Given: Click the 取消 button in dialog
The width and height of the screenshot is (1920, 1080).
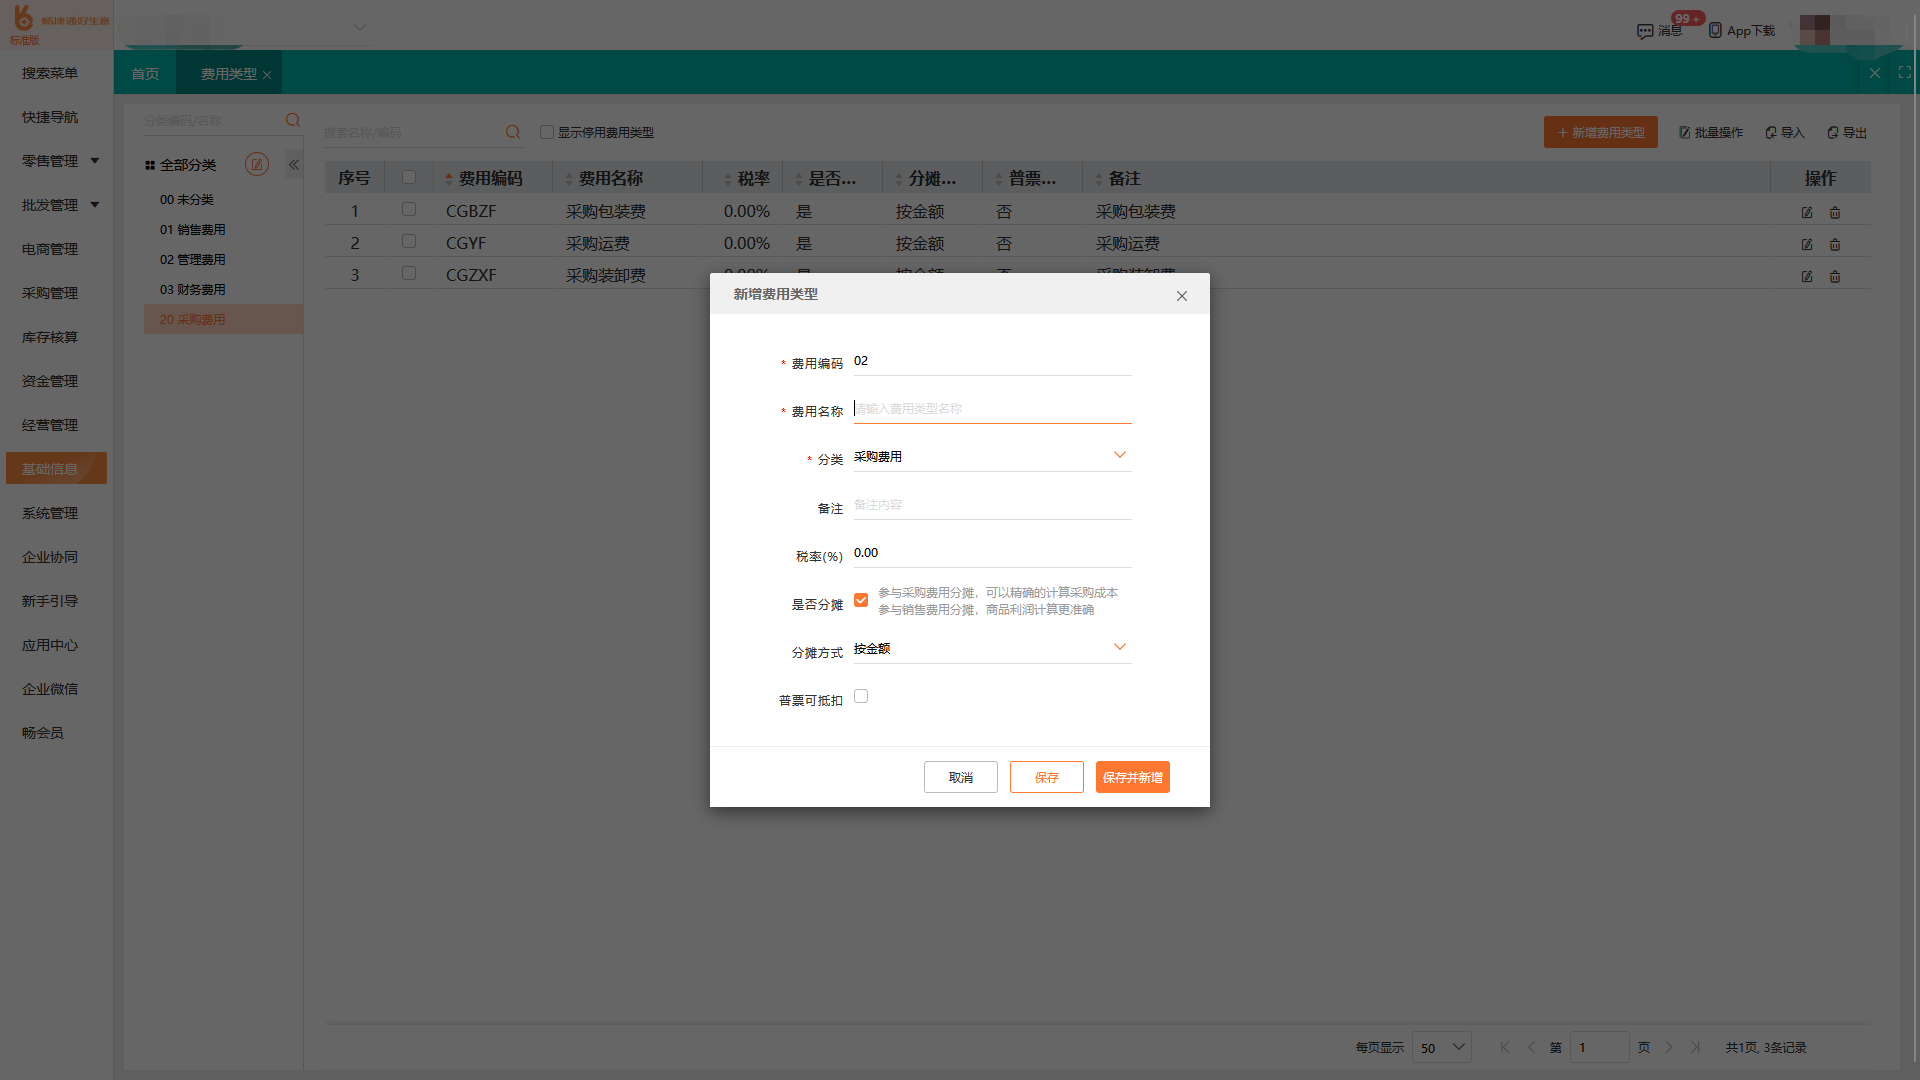Looking at the screenshot, I should tap(960, 777).
